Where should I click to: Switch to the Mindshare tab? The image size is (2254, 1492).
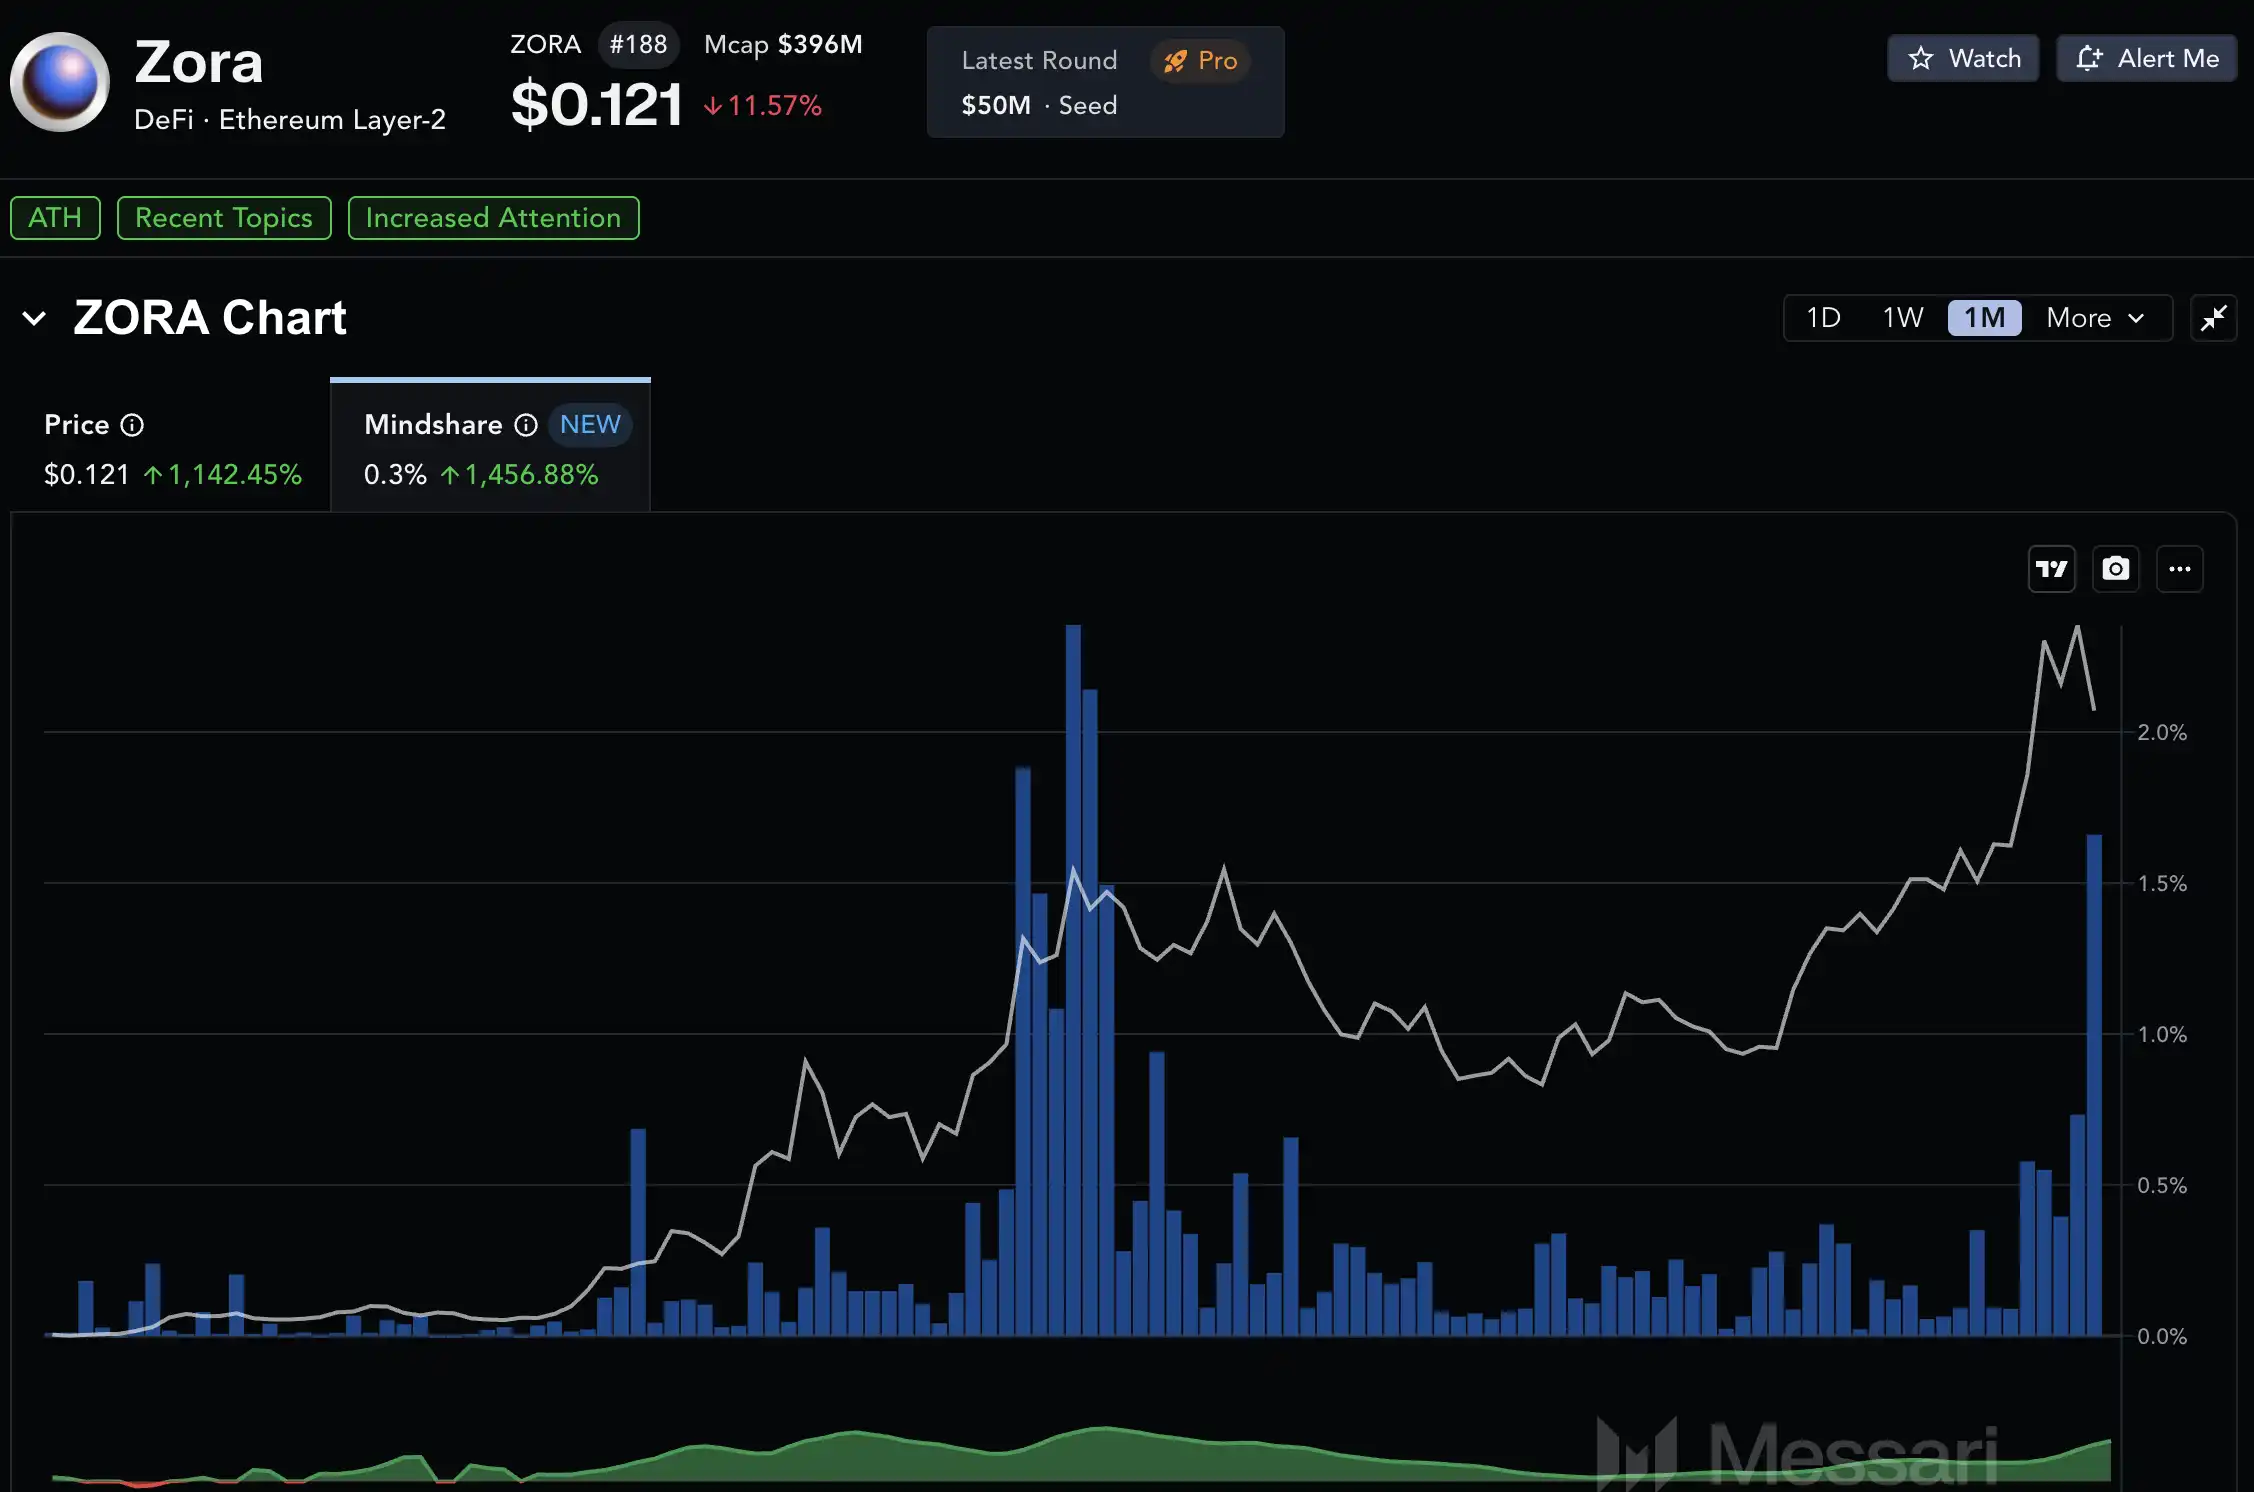pyautogui.click(x=490, y=448)
